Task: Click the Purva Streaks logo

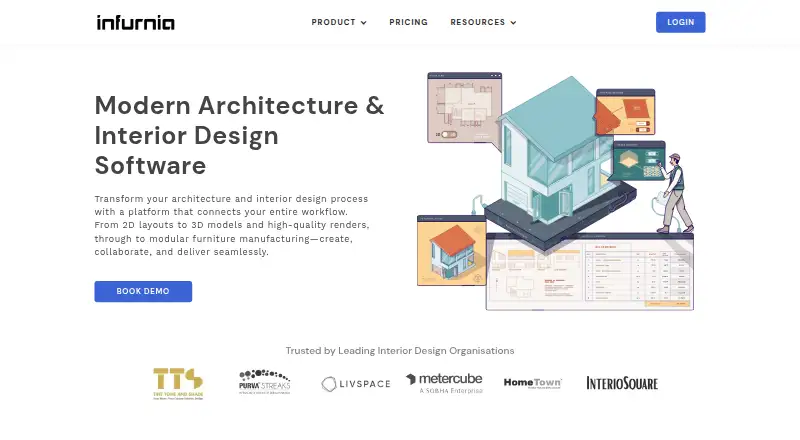Action: click(264, 382)
